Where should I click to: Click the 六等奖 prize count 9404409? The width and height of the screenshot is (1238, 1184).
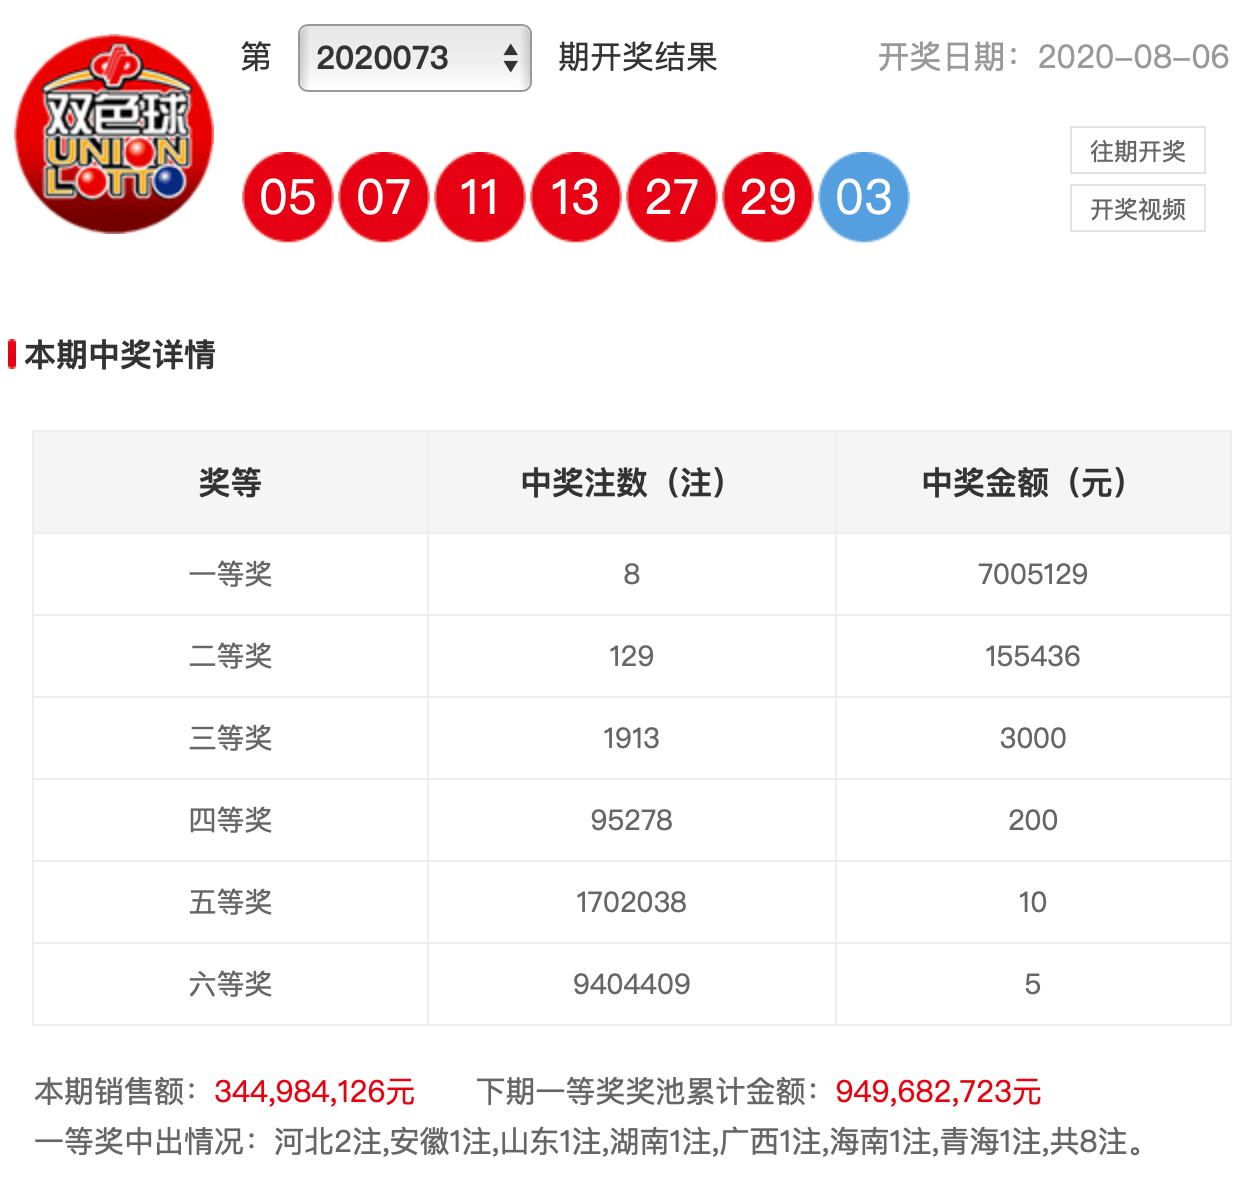[x=632, y=983]
